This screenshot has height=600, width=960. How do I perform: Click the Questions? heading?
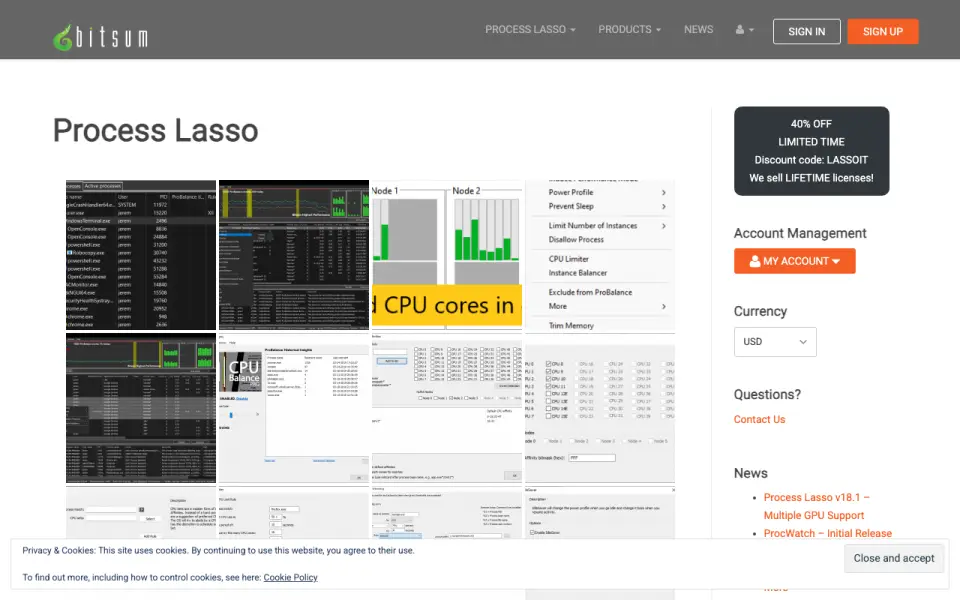(x=767, y=394)
